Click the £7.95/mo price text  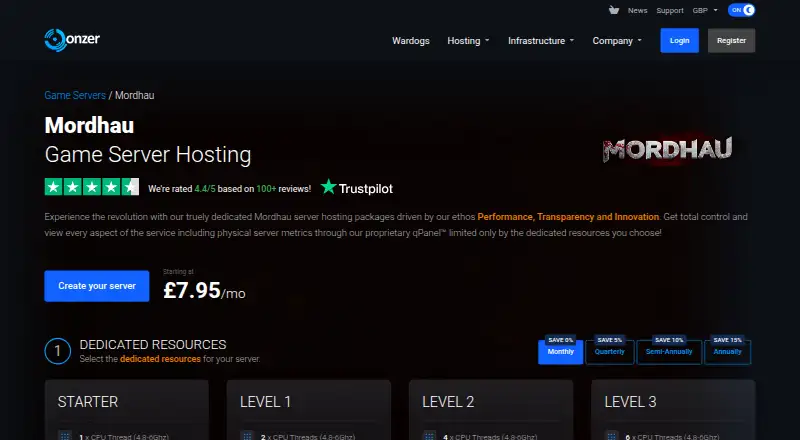(x=204, y=290)
